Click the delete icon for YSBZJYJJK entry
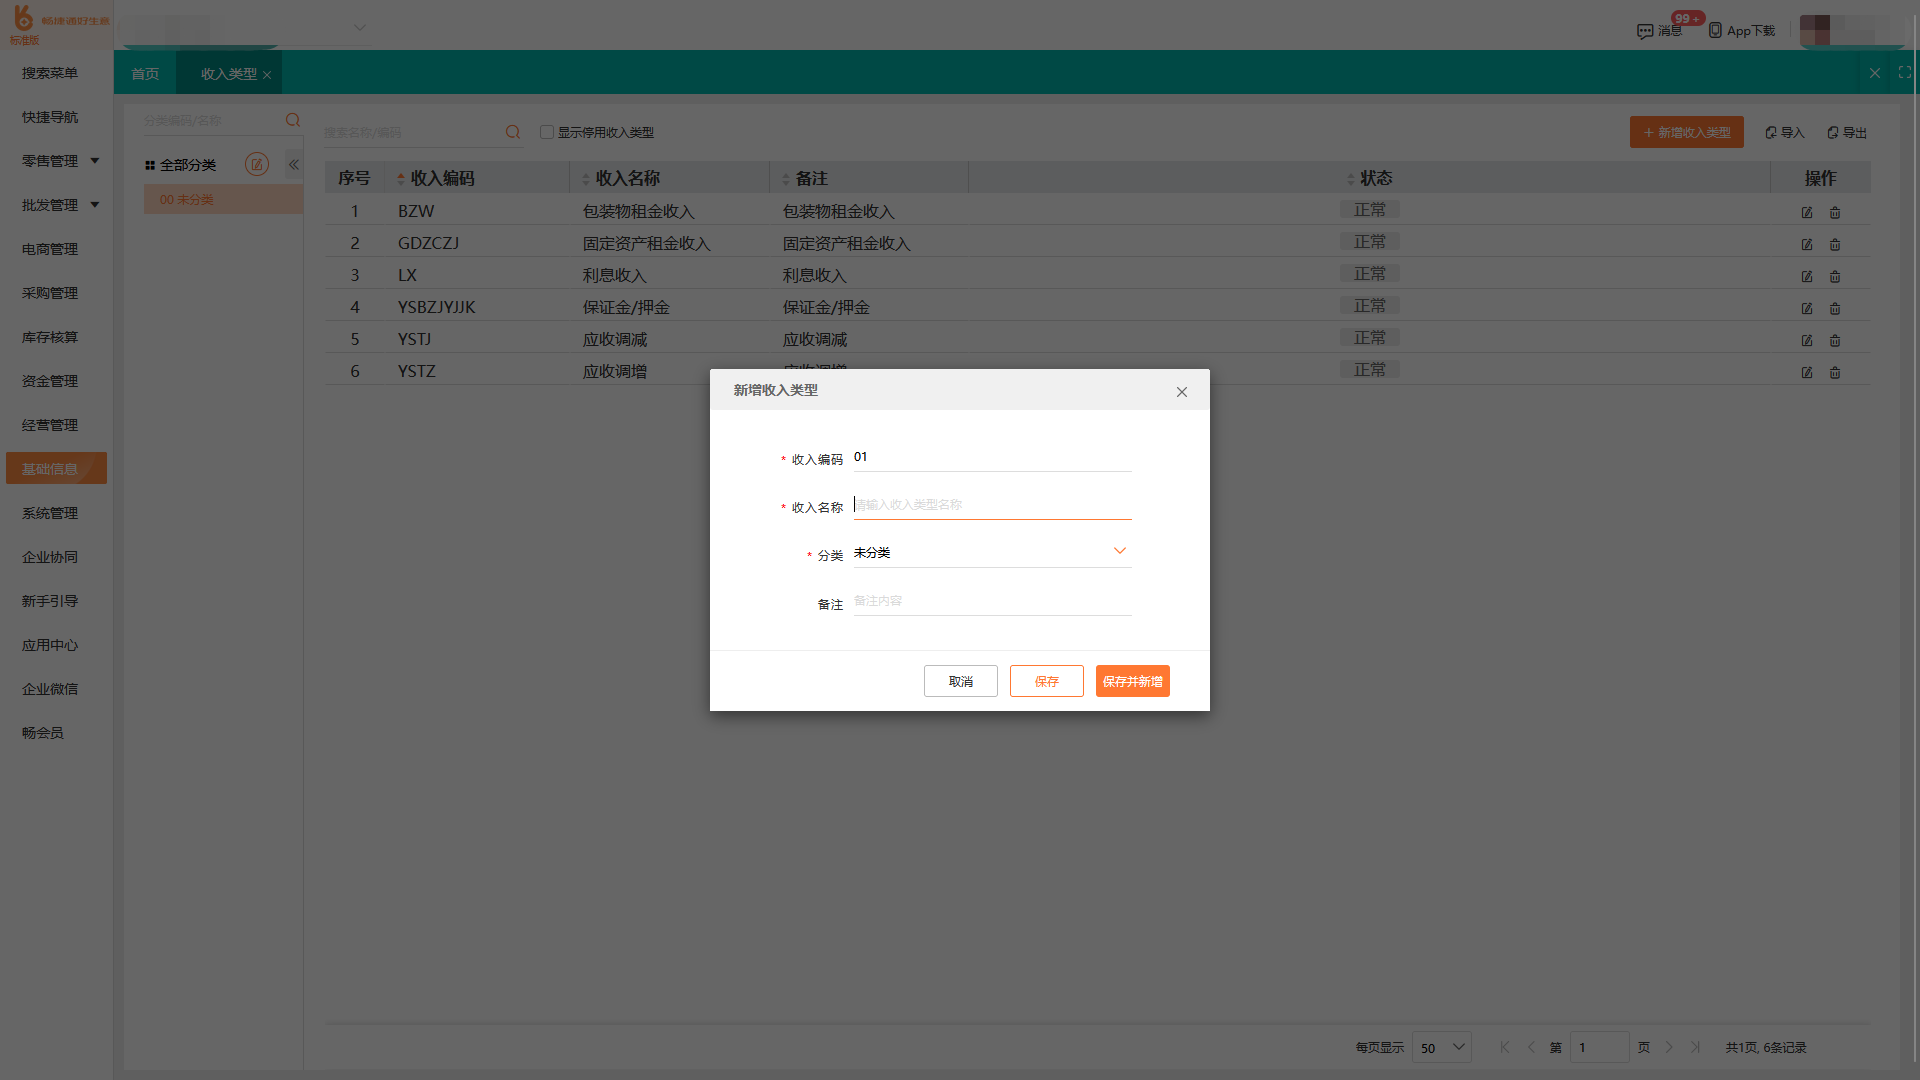 (x=1836, y=307)
